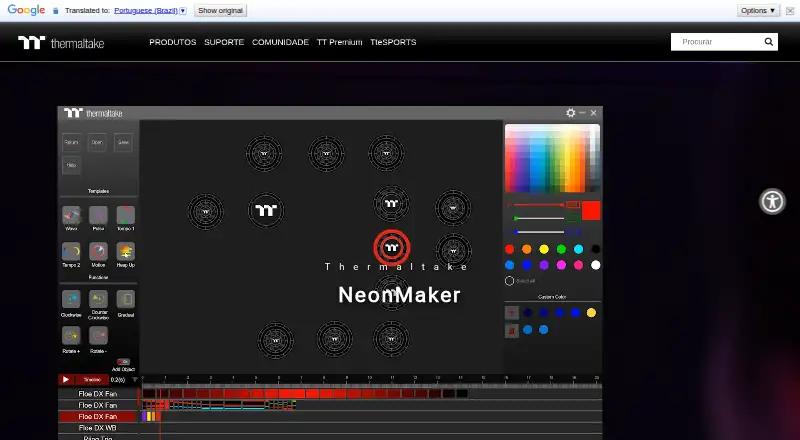Screen dimensions: 800x440
Task: Click the purple keyframe block in timeline
Action: click(144, 417)
